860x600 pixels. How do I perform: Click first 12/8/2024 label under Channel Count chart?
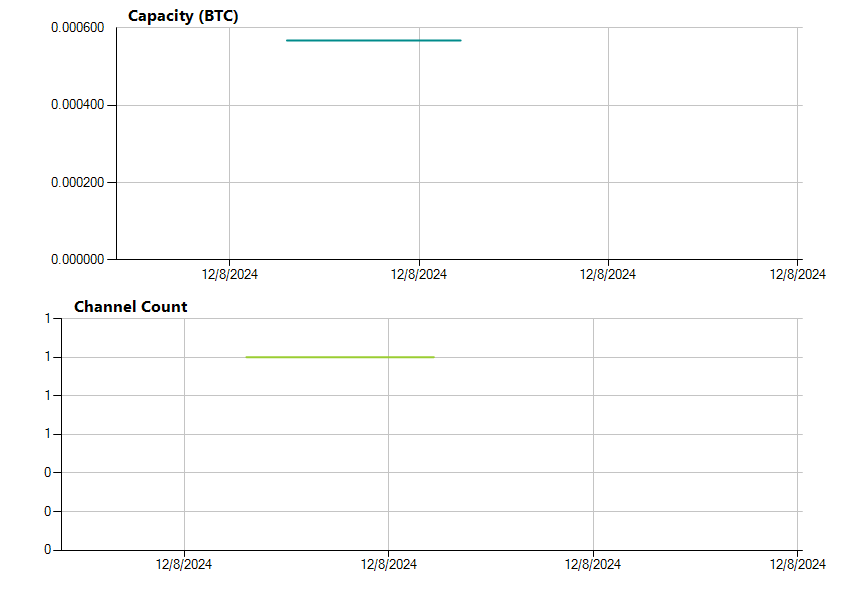184,565
